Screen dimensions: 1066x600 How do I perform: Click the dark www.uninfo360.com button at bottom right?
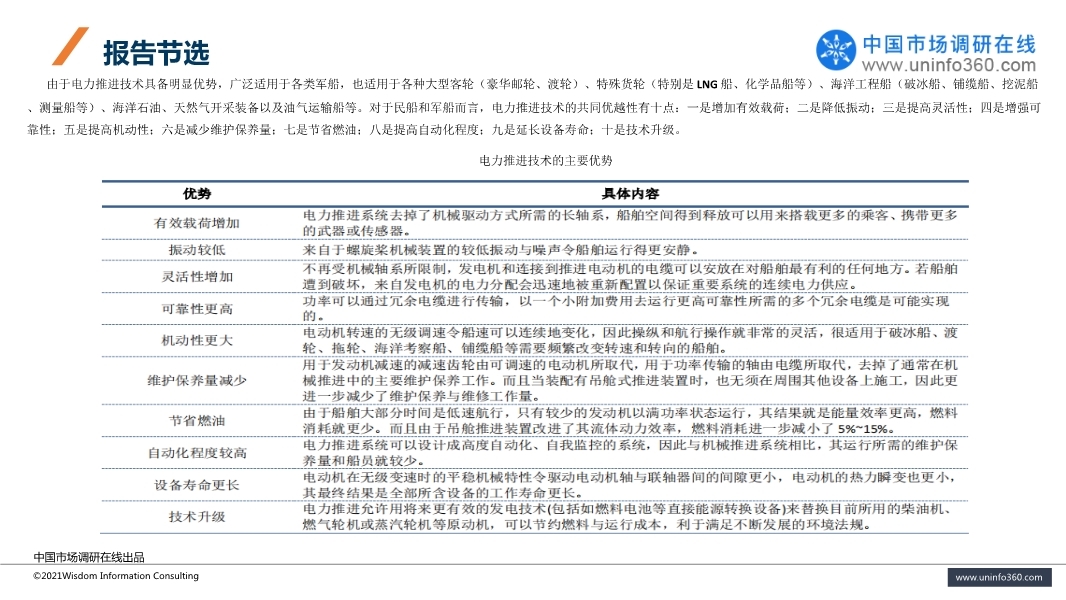(x=998, y=577)
